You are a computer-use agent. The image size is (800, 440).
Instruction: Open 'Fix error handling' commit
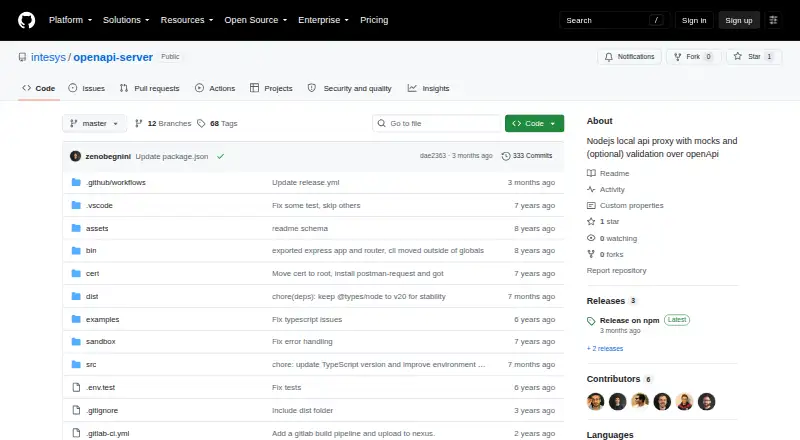[x=302, y=341]
